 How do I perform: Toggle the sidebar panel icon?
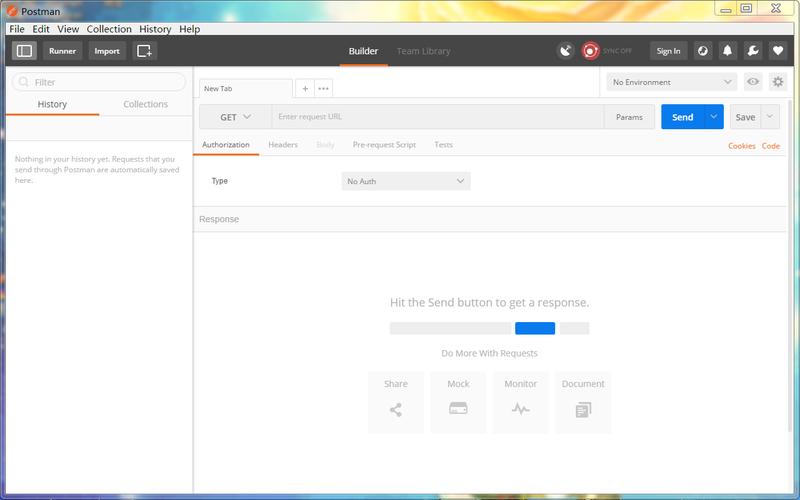point(24,51)
